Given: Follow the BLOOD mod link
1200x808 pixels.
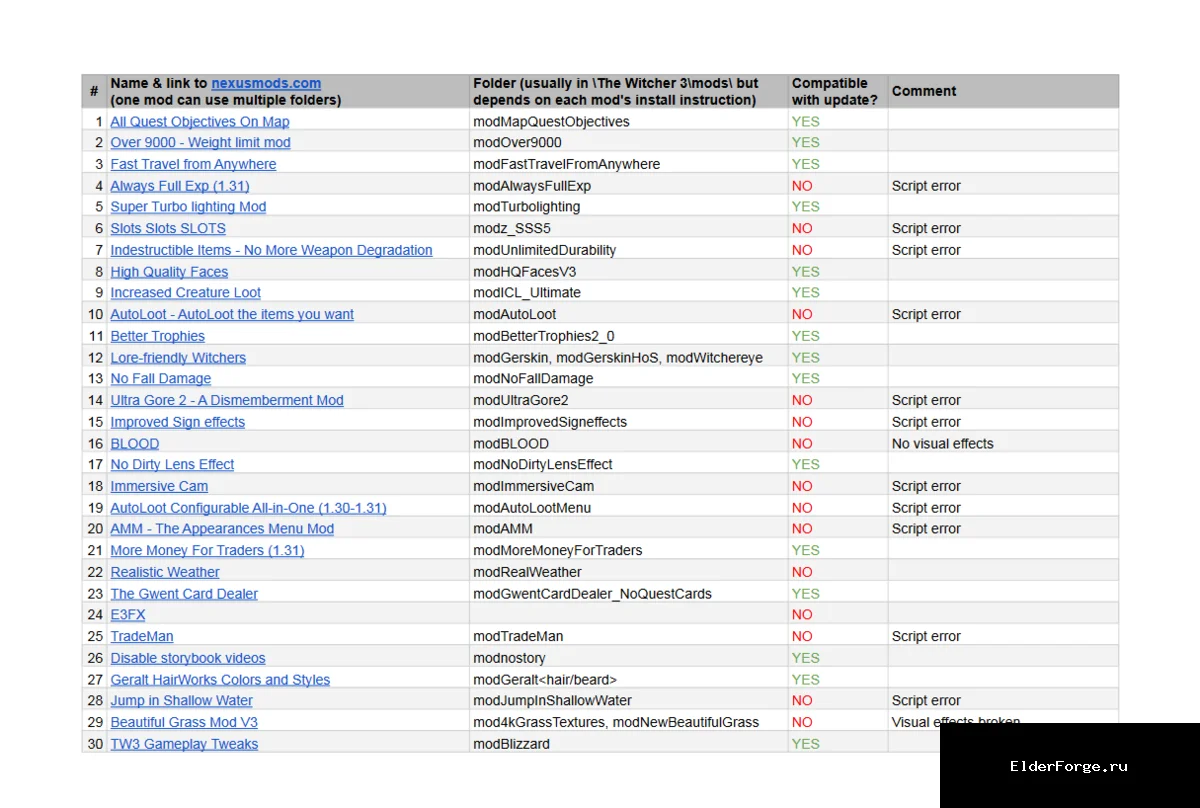Looking at the screenshot, I should pos(135,444).
